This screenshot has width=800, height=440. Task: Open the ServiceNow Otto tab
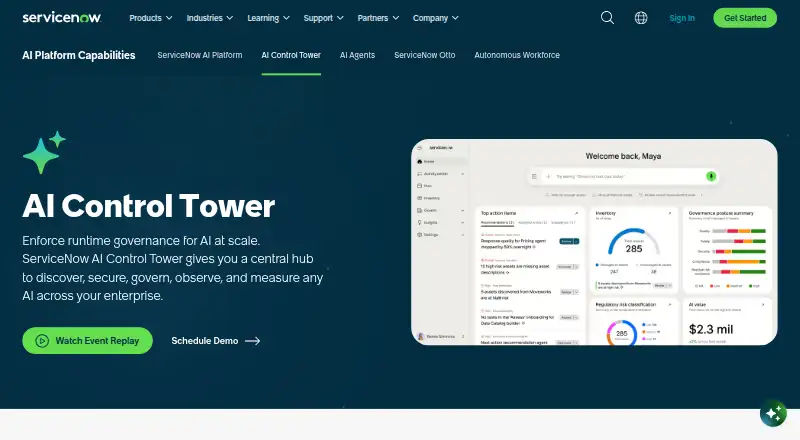424,55
